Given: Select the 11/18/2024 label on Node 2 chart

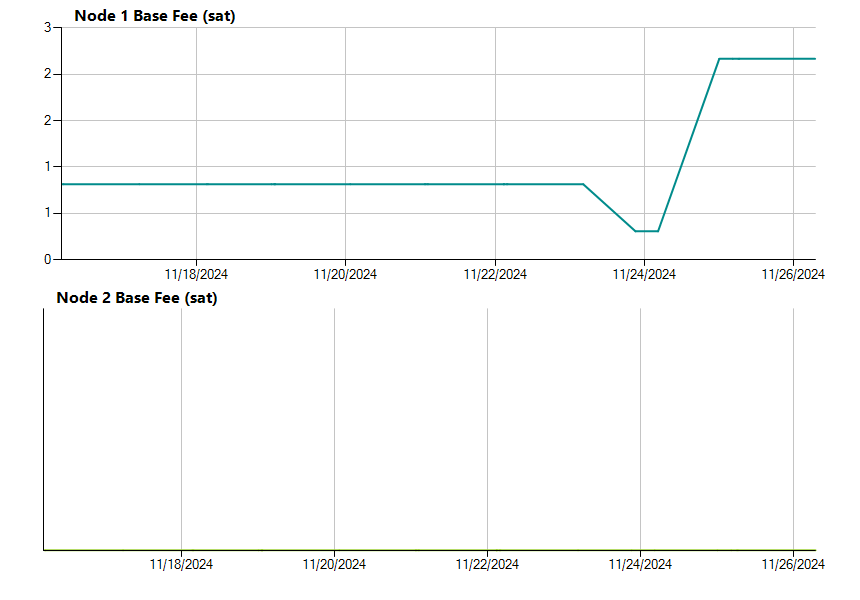Looking at the screenshot, I should pyautogui.click(x=181, y=564).
